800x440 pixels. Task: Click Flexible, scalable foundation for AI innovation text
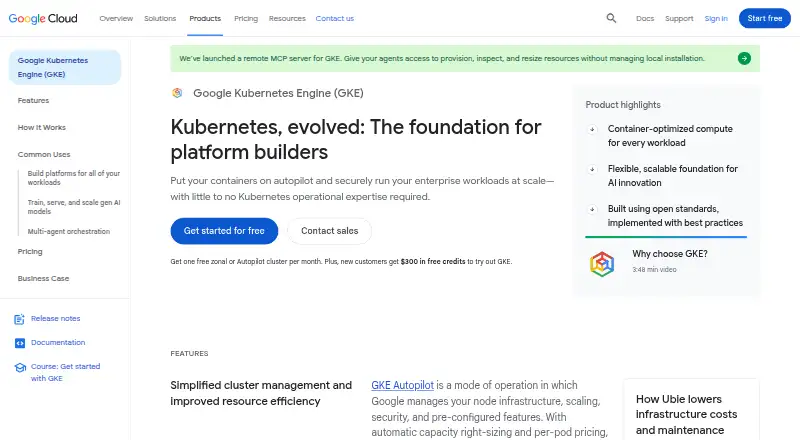pyautogui.click(x=672, y=176)
